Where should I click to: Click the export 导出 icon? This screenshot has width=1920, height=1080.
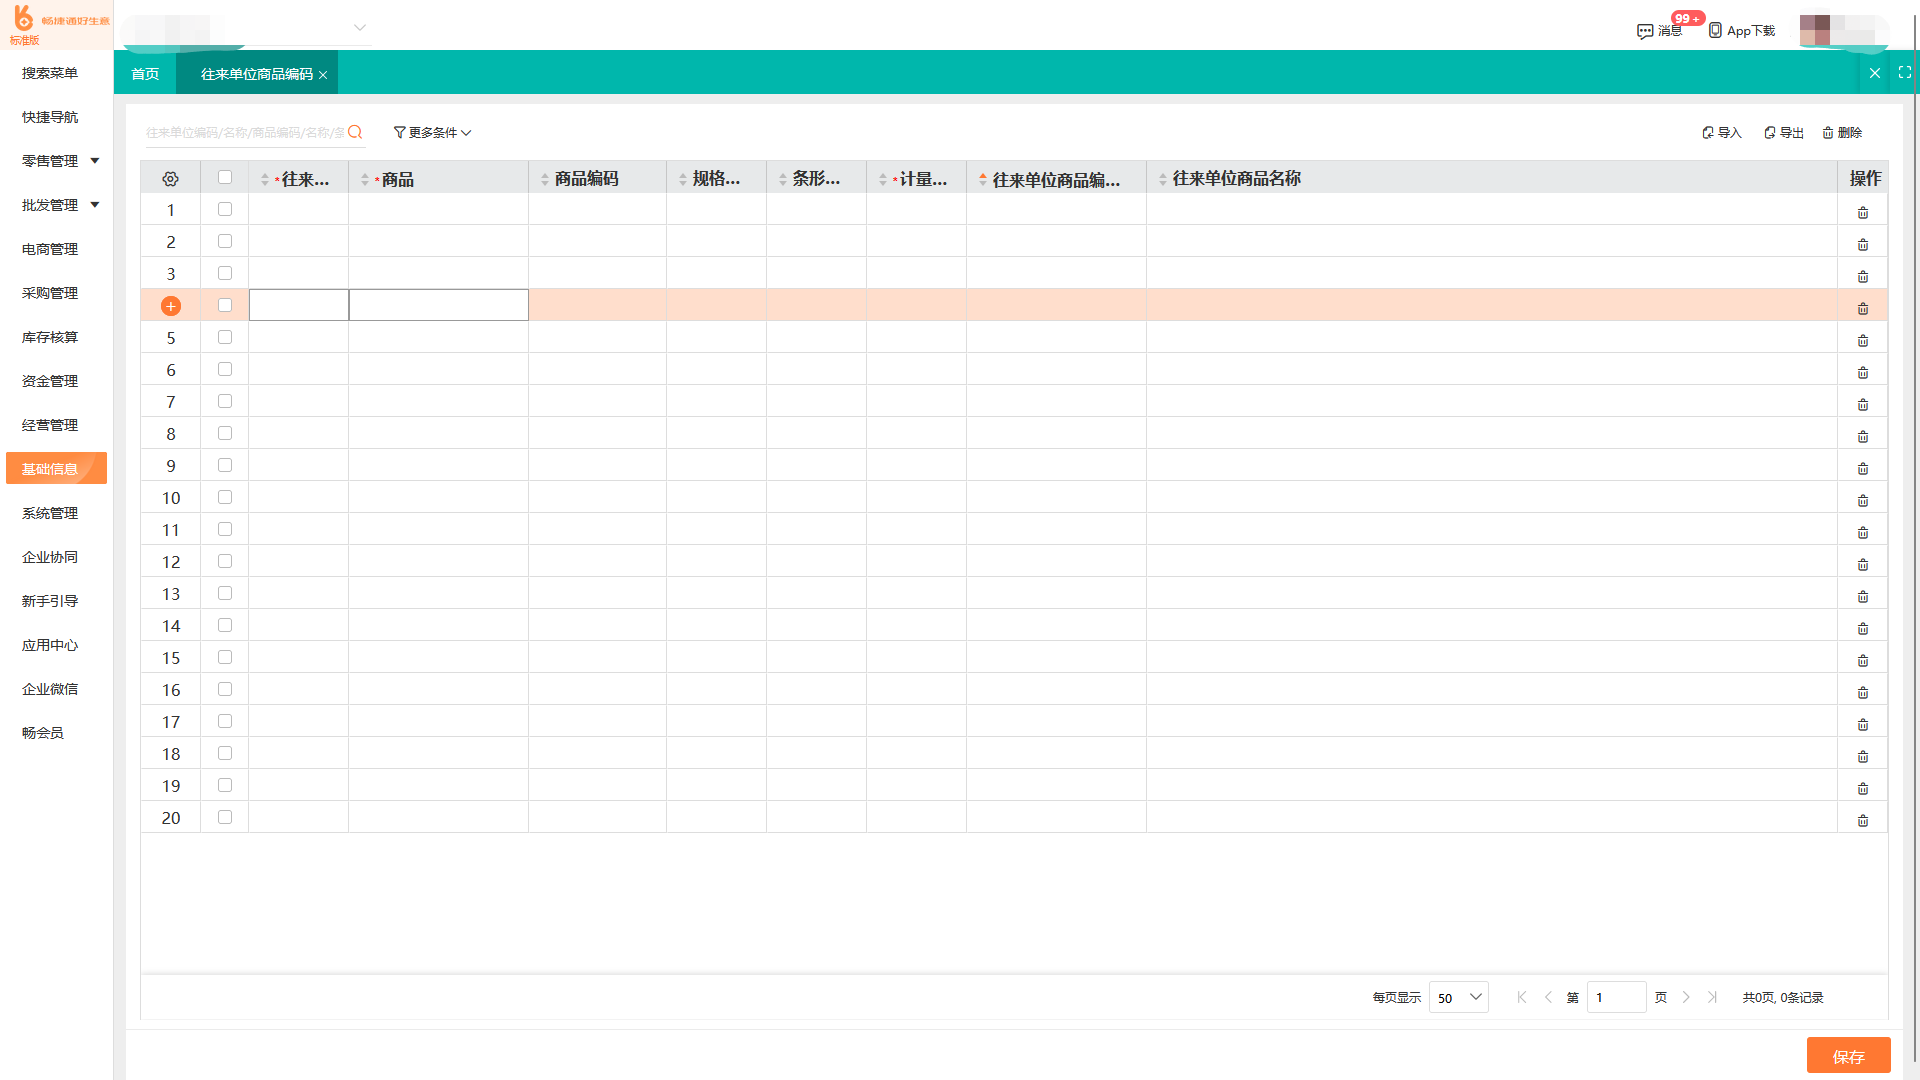tap(1783, 132)
